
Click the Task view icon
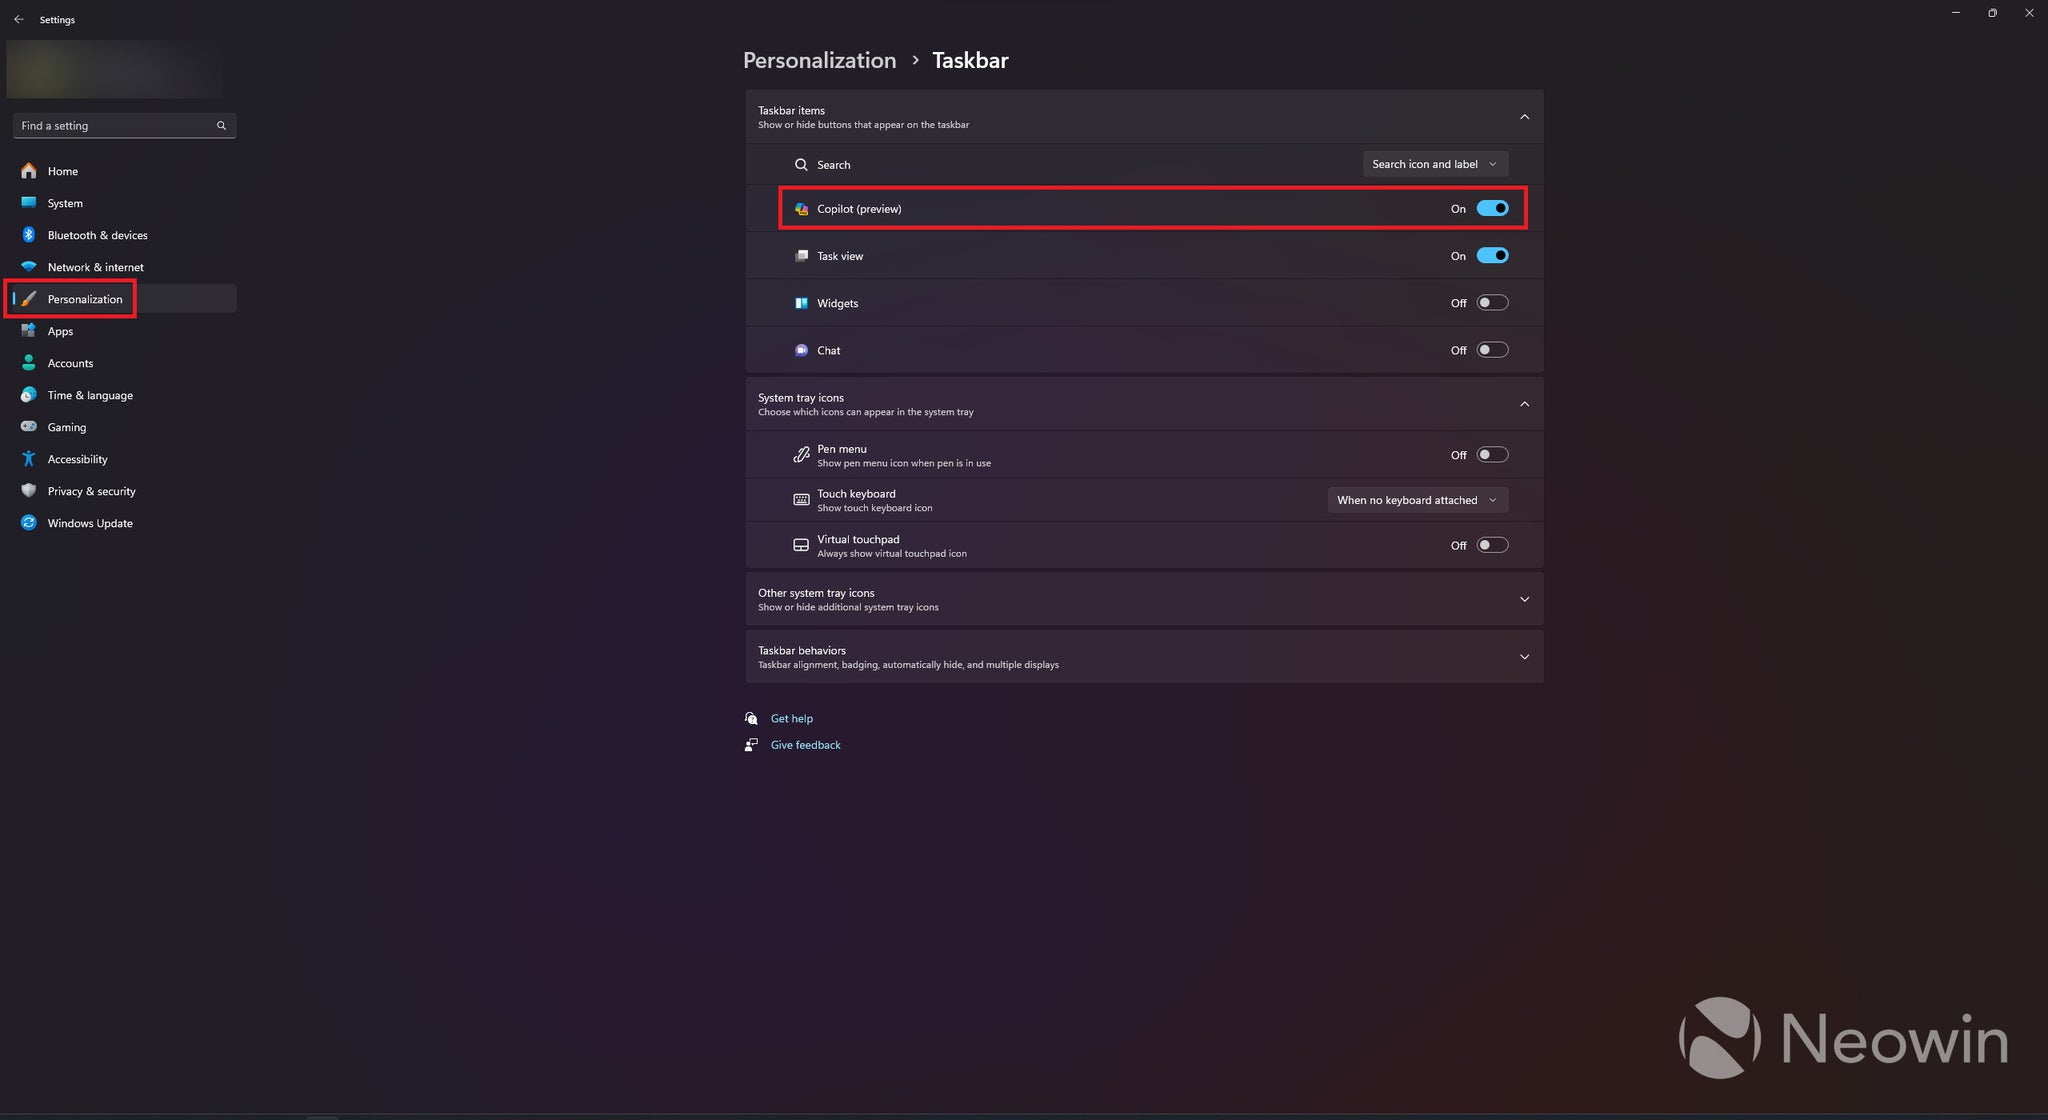point(800,255)
